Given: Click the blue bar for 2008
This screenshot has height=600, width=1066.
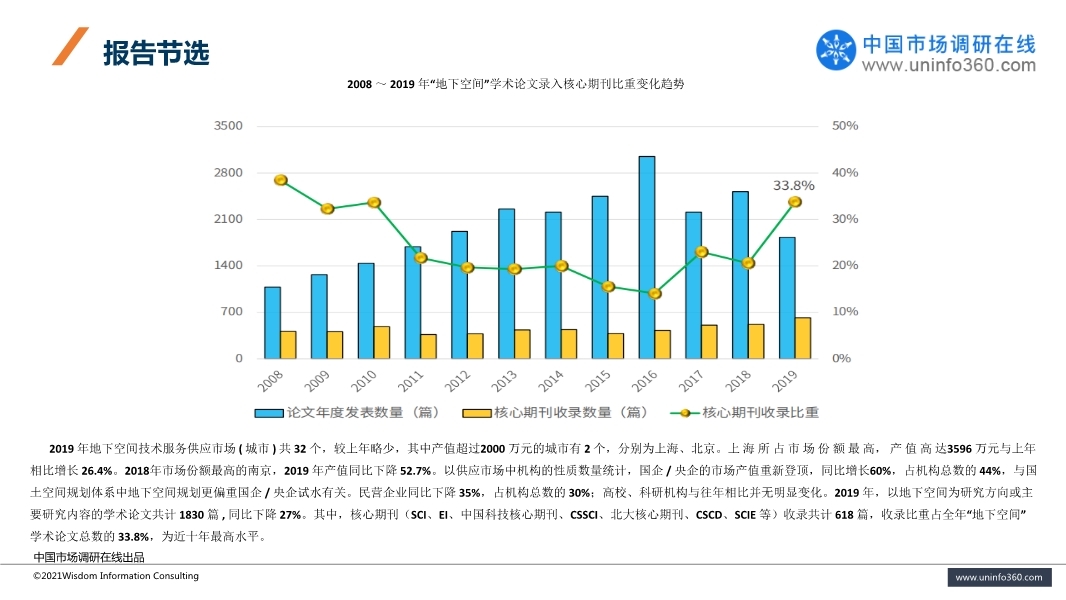Looking at the screenshot, I should 272,322.
